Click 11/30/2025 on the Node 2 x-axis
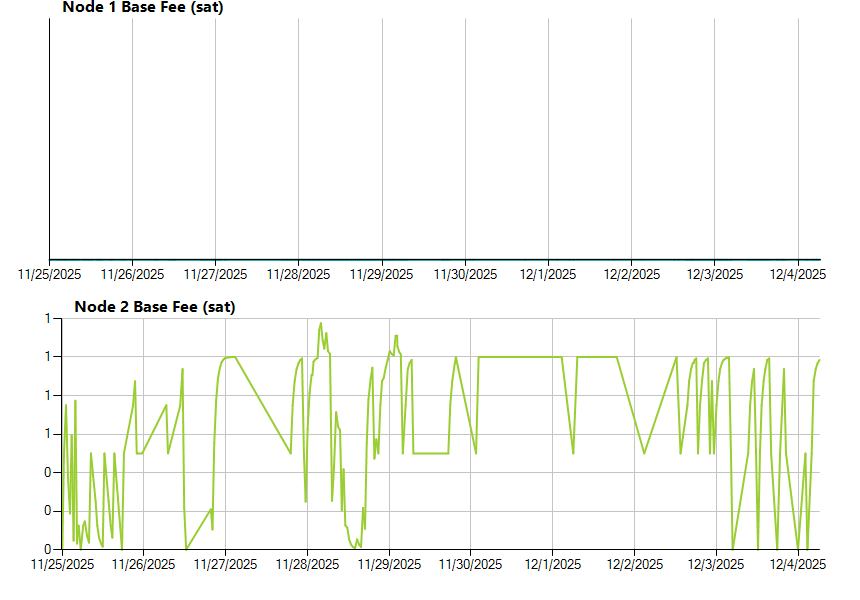860x600 pixels. click(471, 565)
